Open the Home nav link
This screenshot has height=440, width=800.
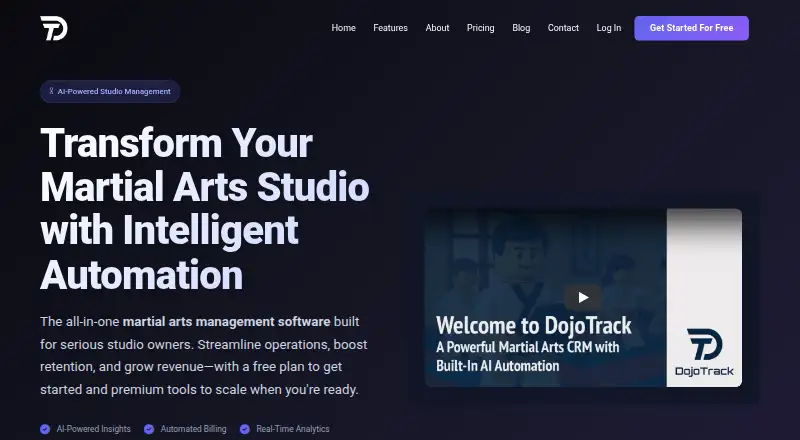(343, 28)
